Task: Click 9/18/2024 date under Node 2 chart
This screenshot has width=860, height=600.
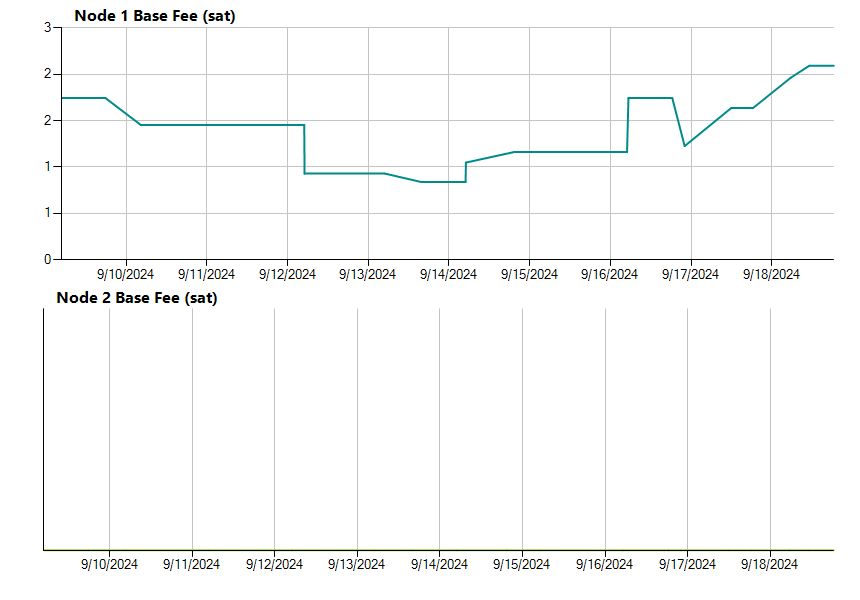Action: [x=769, y=564]
